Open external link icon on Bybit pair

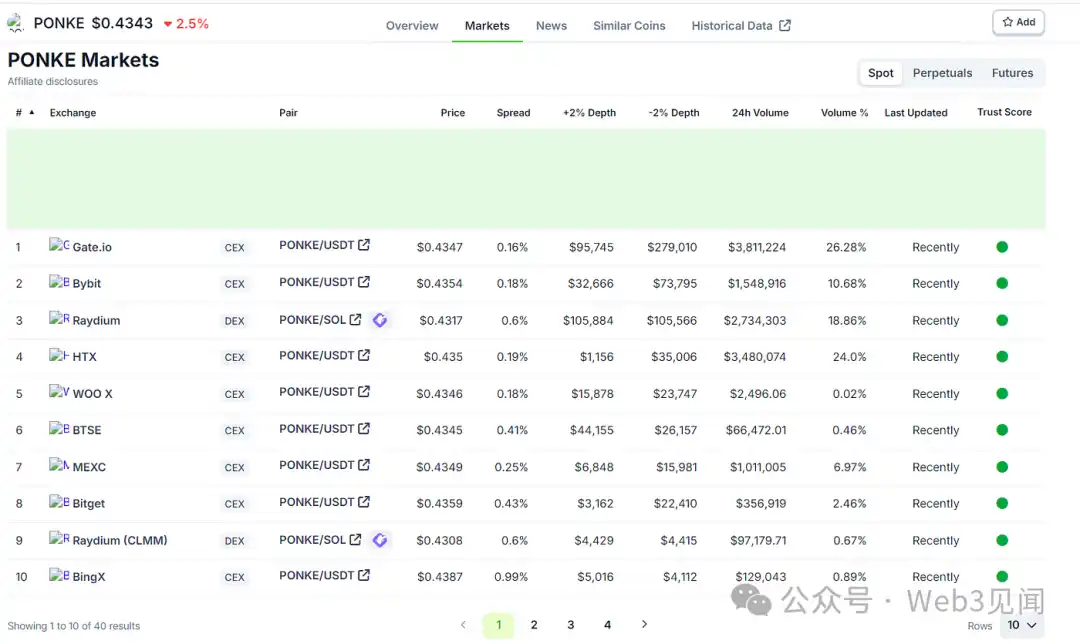pos(364,282)
